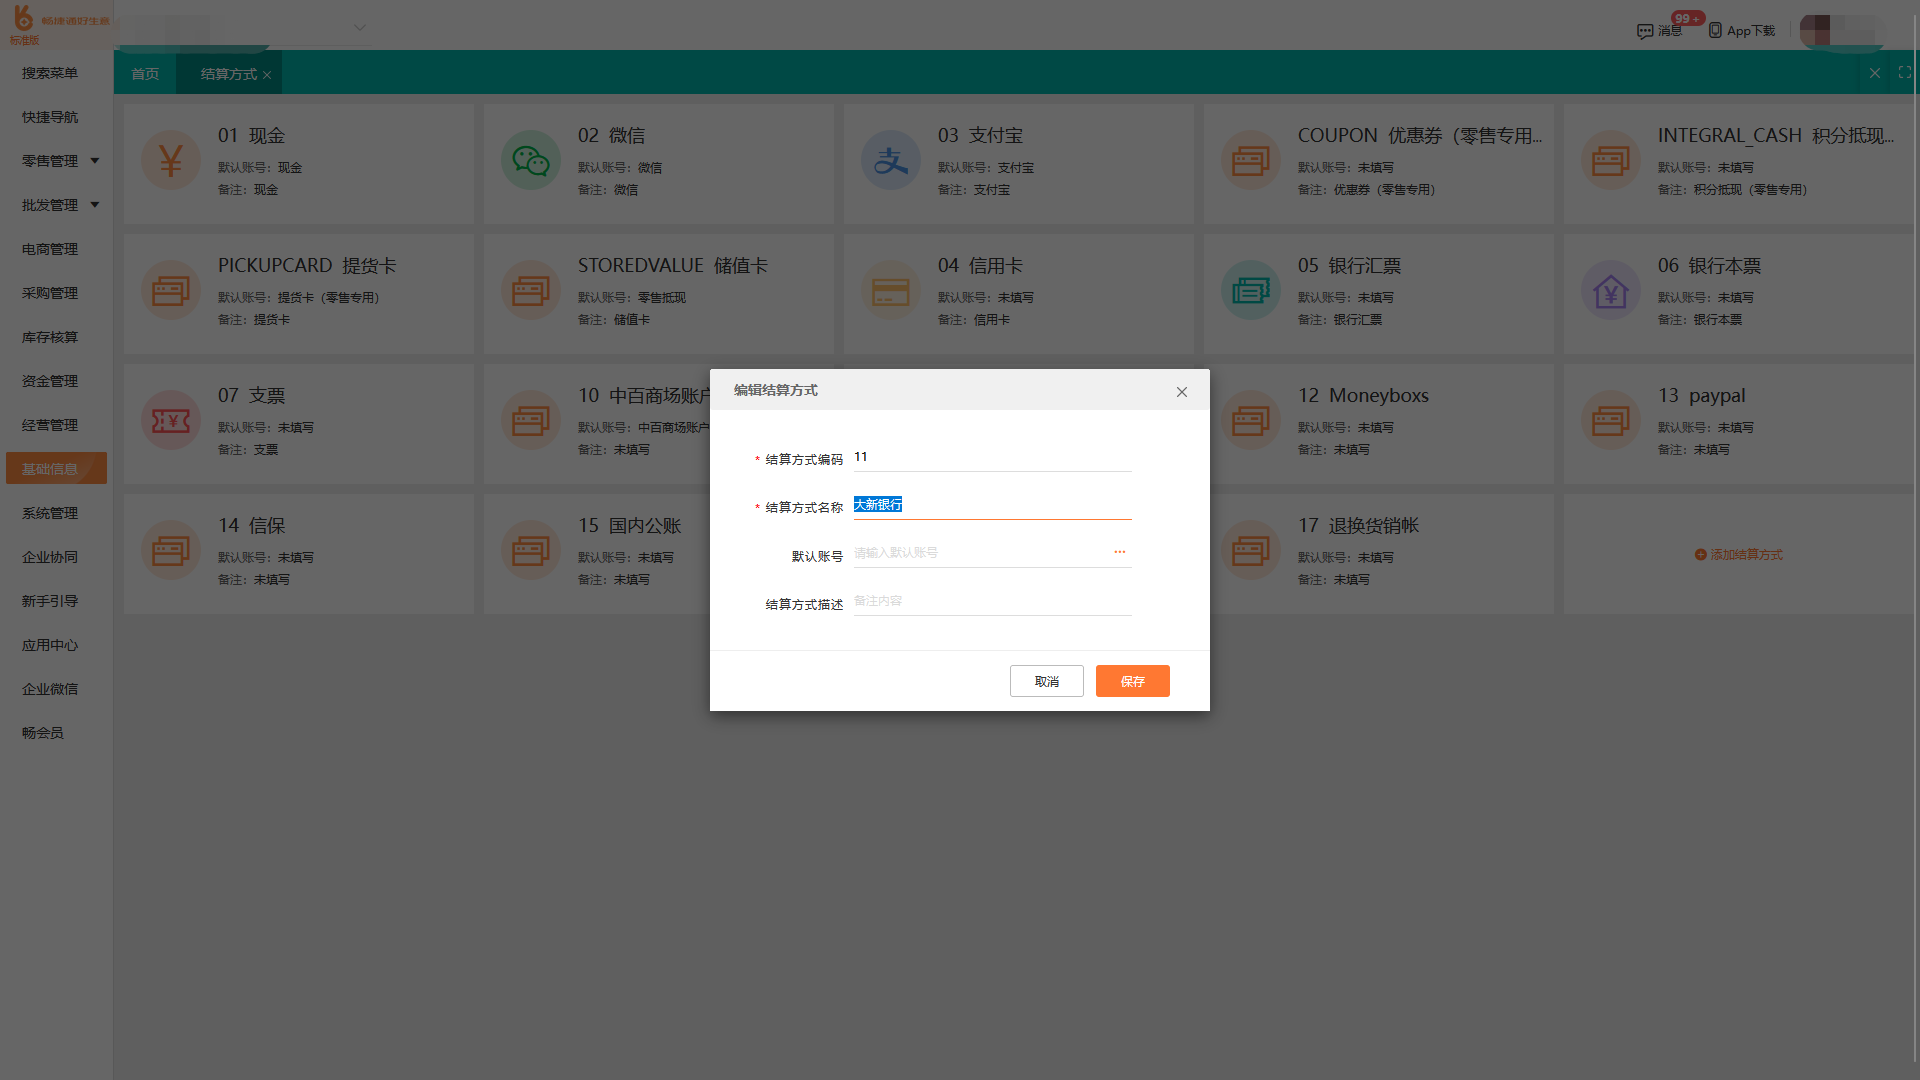The width and height of the screenshot is (1920, 1080).
Task: Click the 微信 payment method icon
Action: point(529,160)
